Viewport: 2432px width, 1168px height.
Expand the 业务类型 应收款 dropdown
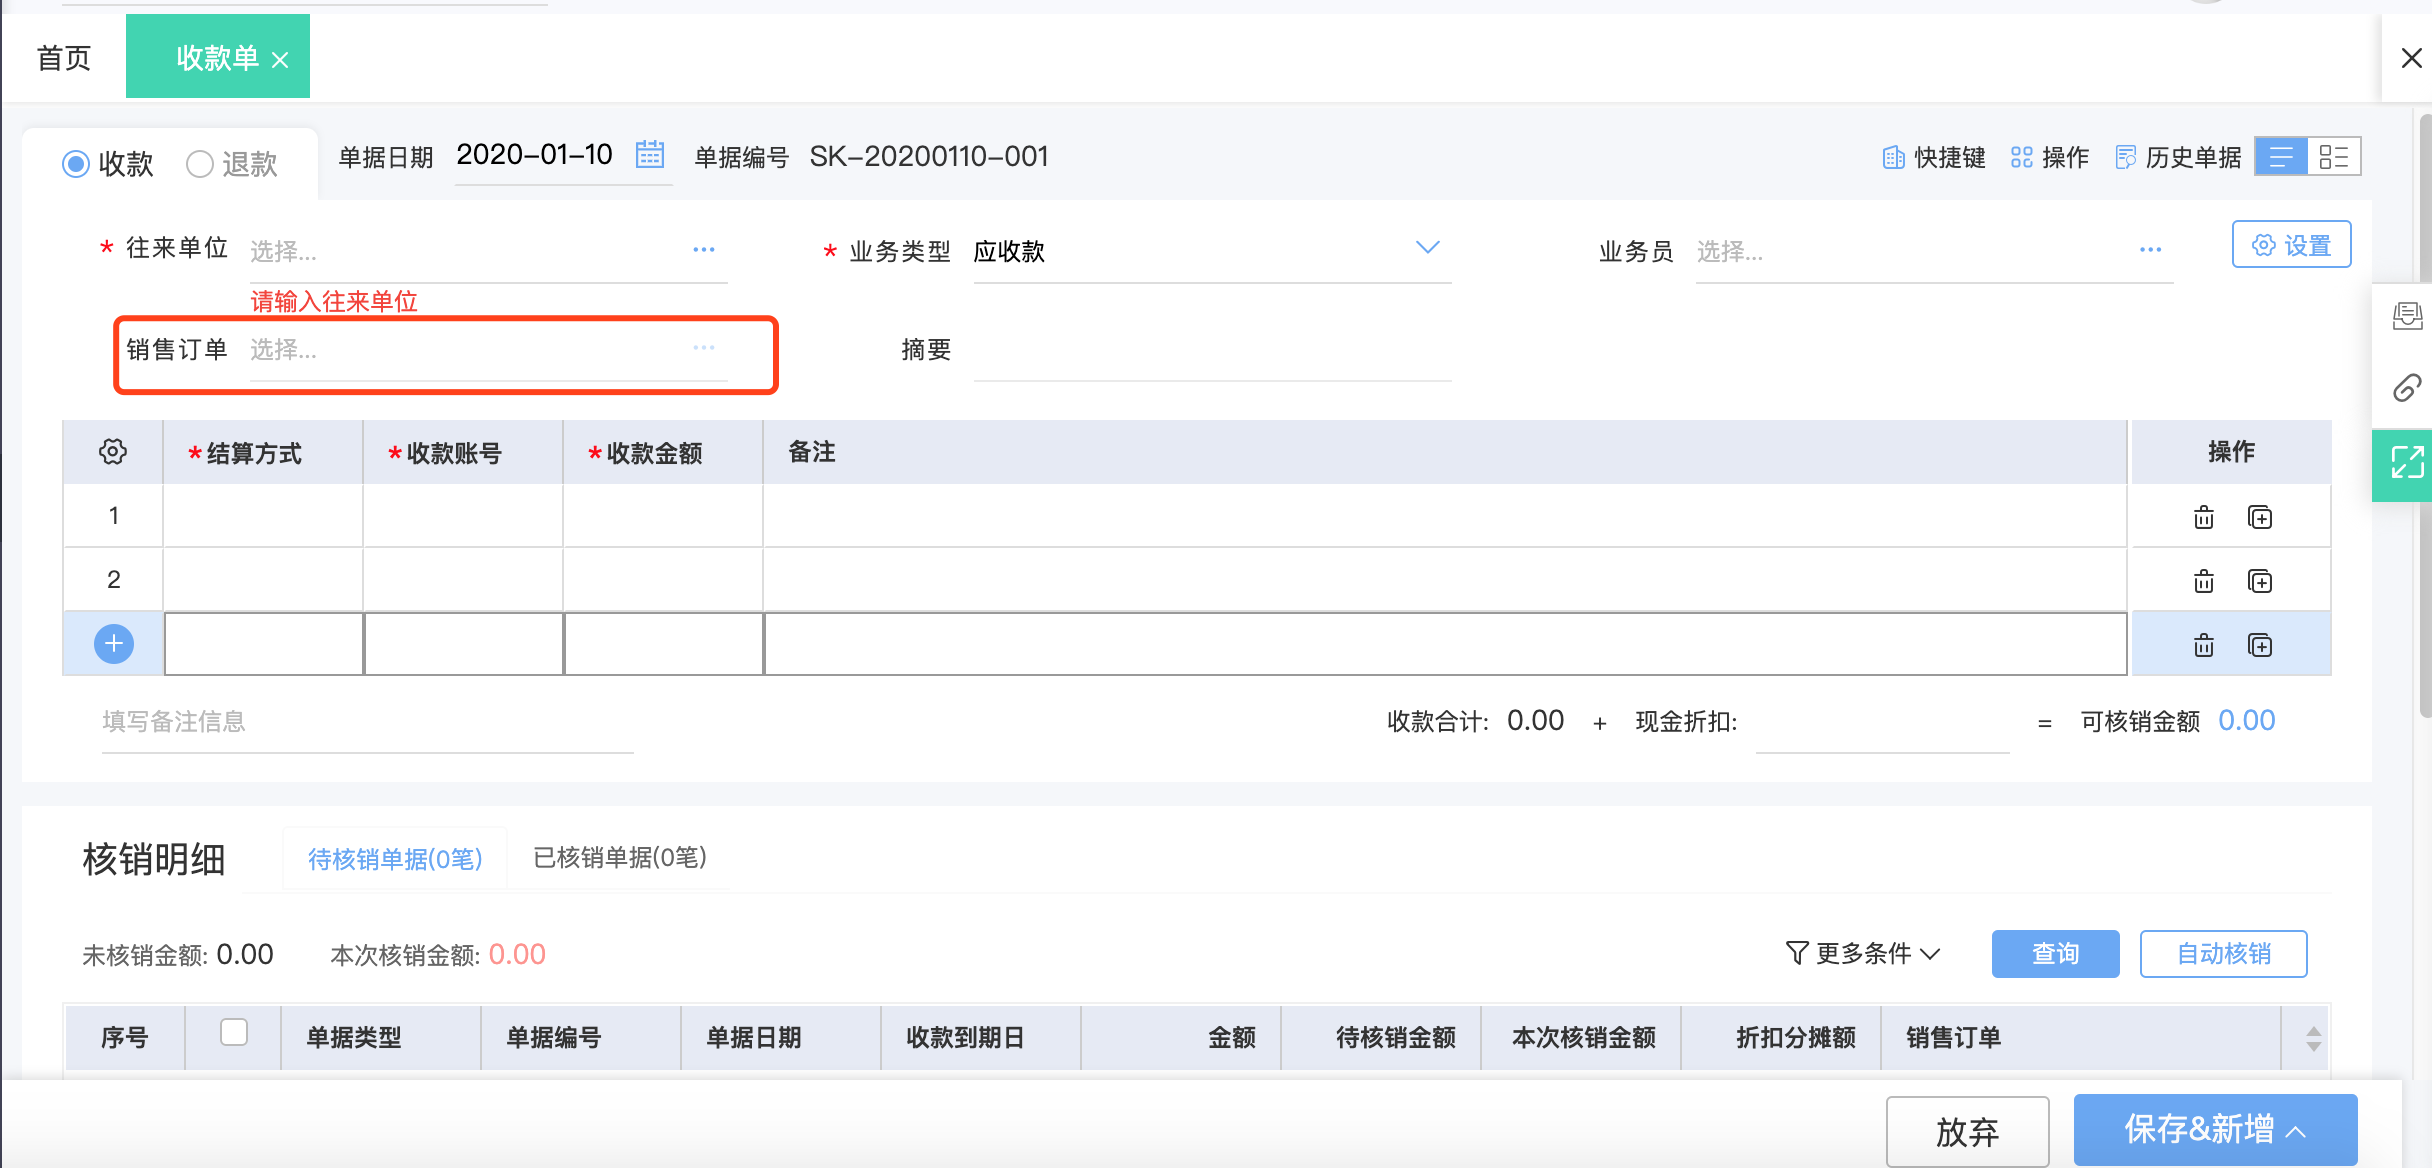(x=1427, y=248)
